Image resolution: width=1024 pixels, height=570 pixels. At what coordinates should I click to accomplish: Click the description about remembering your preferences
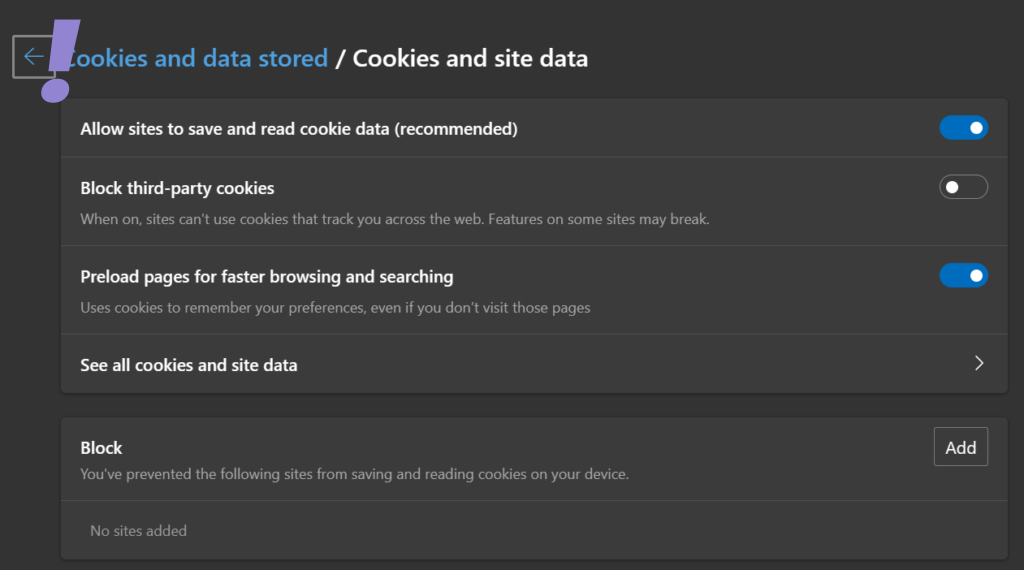tap(335, 308)
